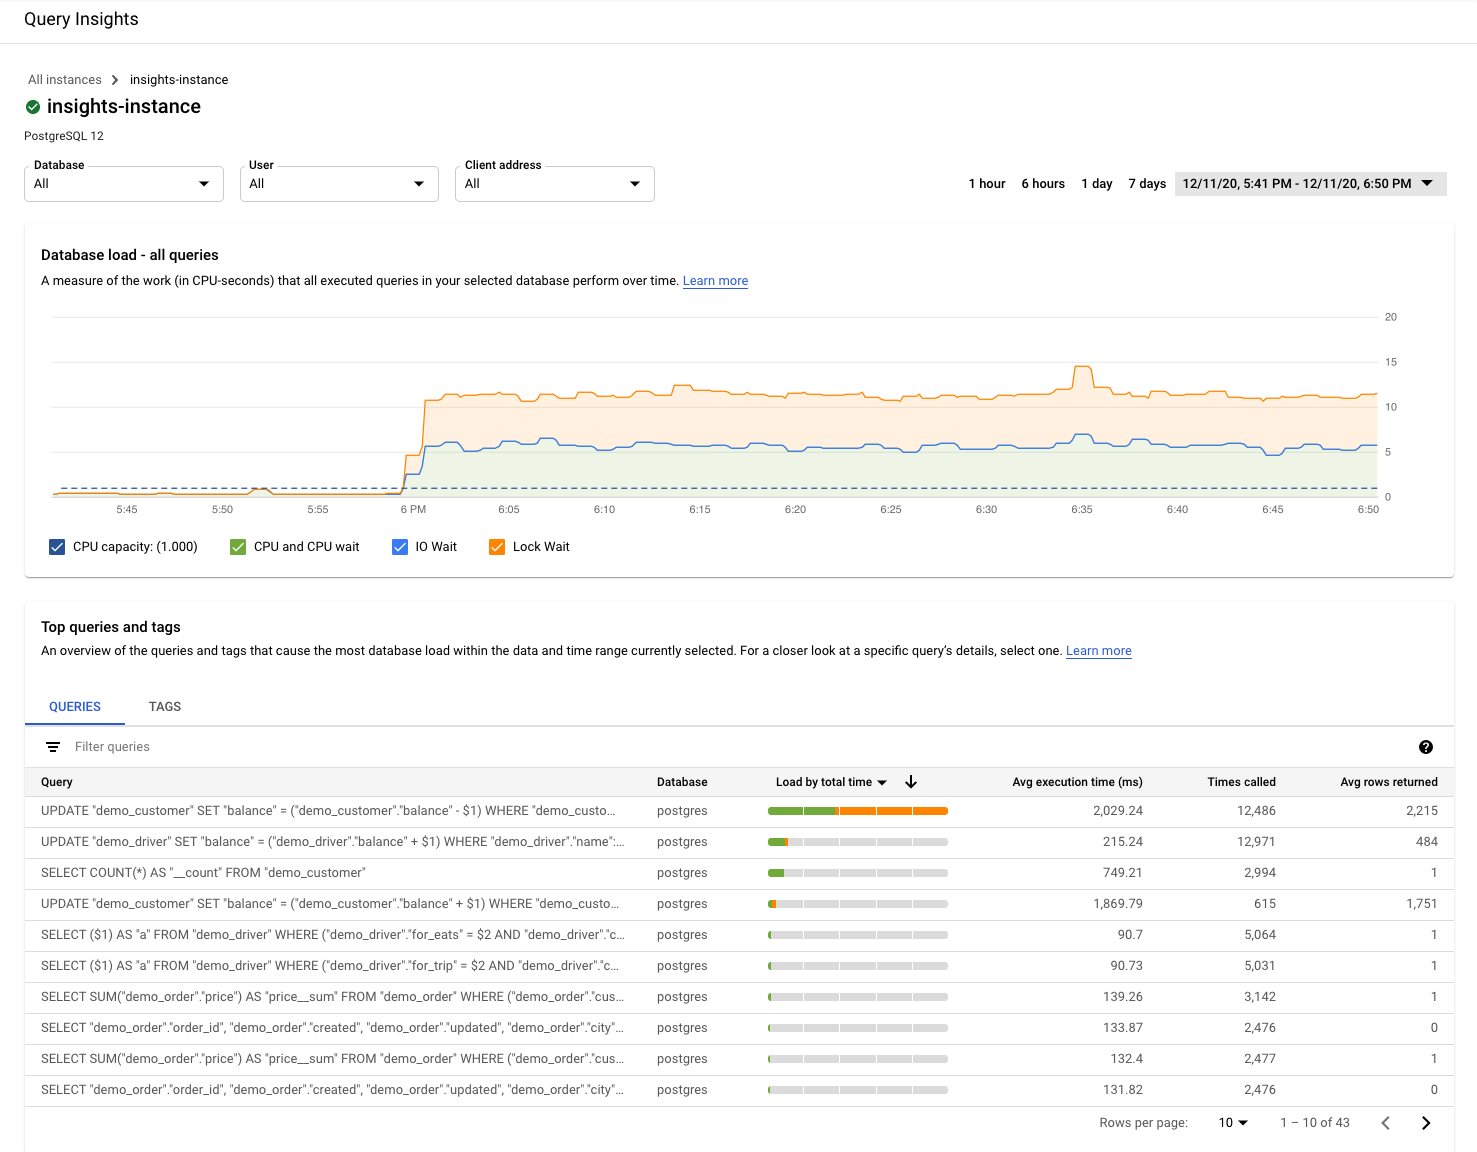
Task: Click the green instance health checkmark icon
Action: tap(32, 107)
